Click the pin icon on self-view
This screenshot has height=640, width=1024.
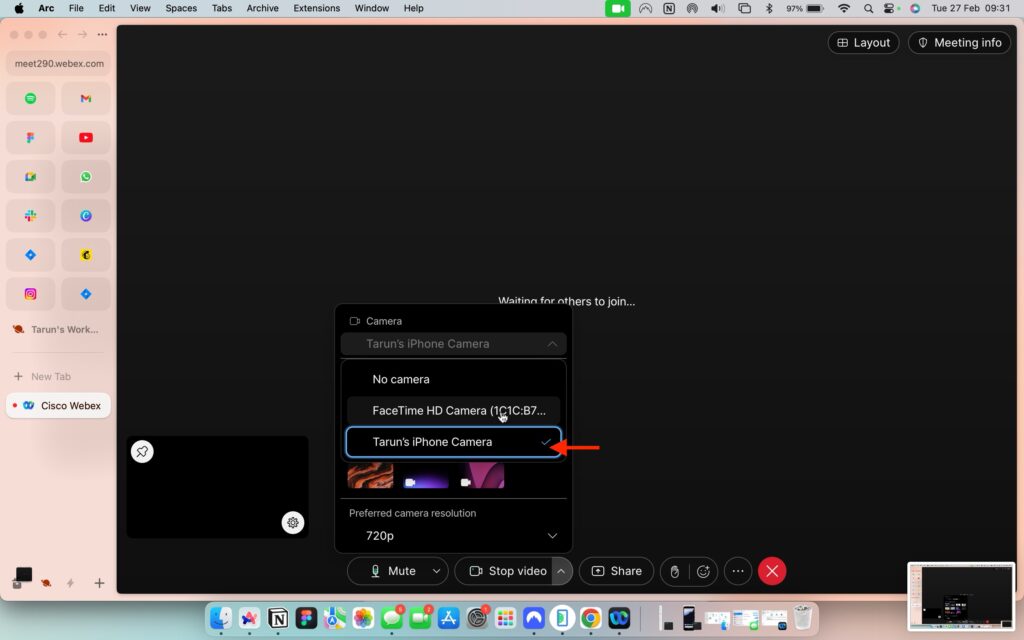pyautogui.click(x=142, y=451)
